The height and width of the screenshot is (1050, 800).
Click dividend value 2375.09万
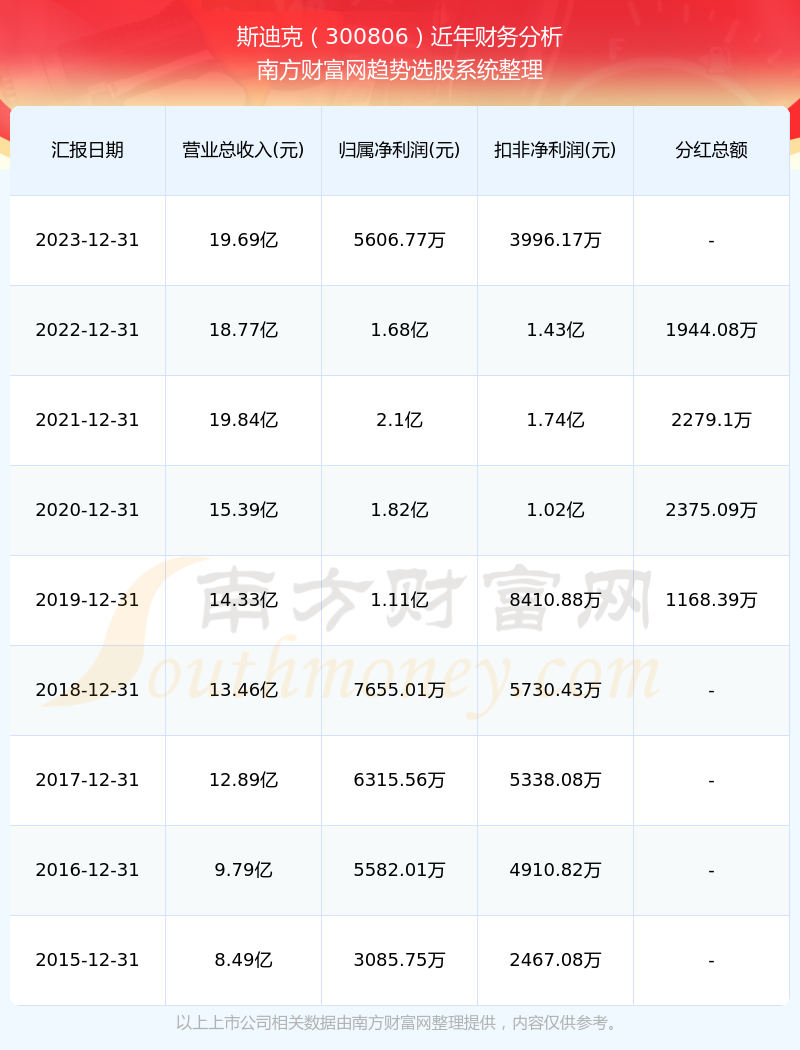[x=711, y=510]
